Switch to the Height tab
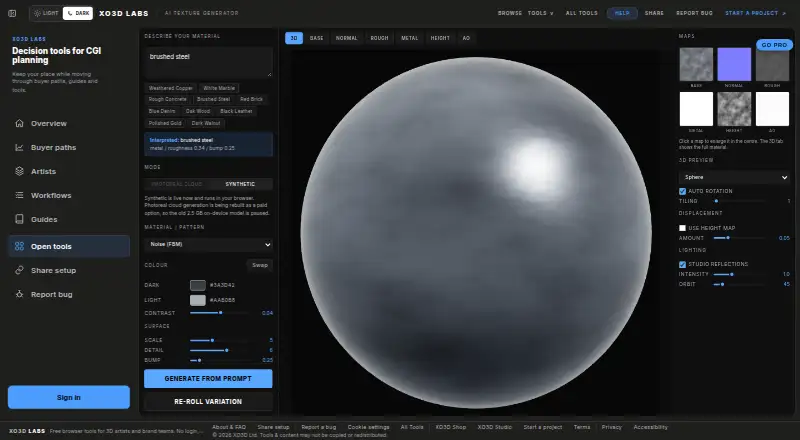The height and width of the screenshot is (440, 800). (x=440, y=38)
